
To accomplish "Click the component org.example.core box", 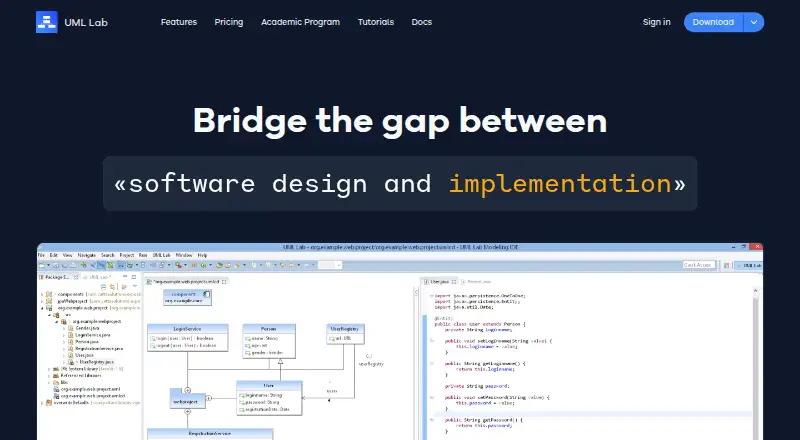I will click(x=187, y=298).
